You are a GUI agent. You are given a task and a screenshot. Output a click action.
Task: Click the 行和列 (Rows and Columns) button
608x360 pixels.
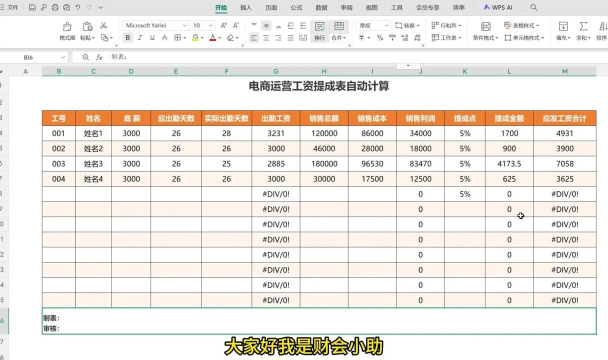(447, 26)
